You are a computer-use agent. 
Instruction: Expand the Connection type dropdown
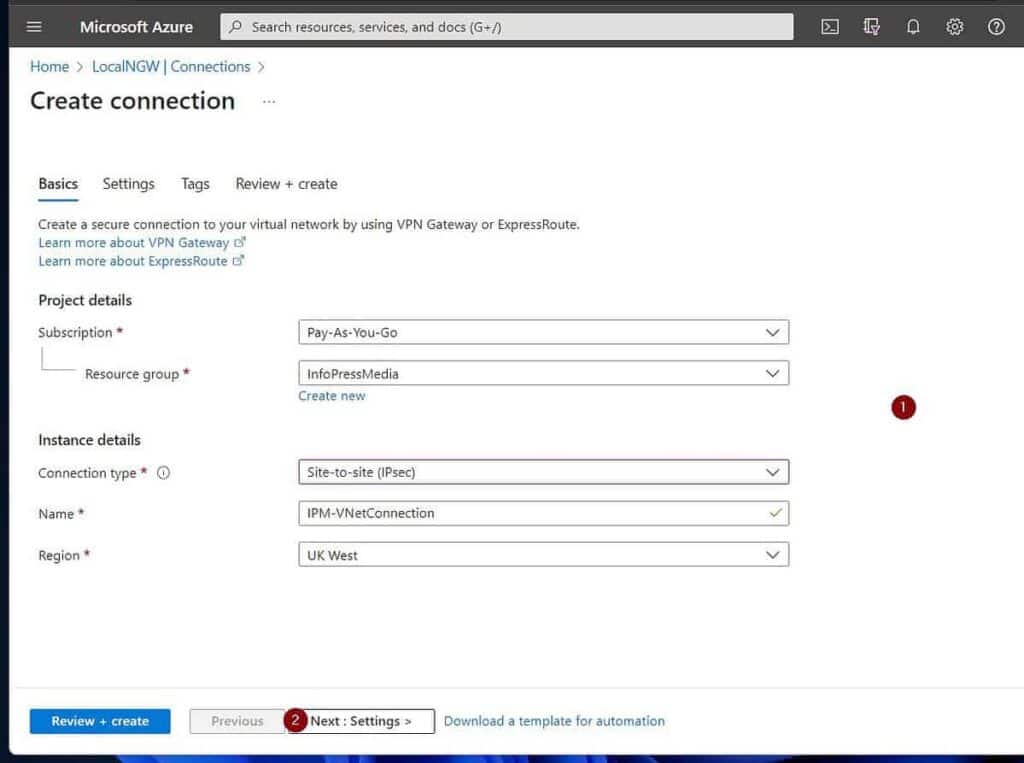click(543, 472)
